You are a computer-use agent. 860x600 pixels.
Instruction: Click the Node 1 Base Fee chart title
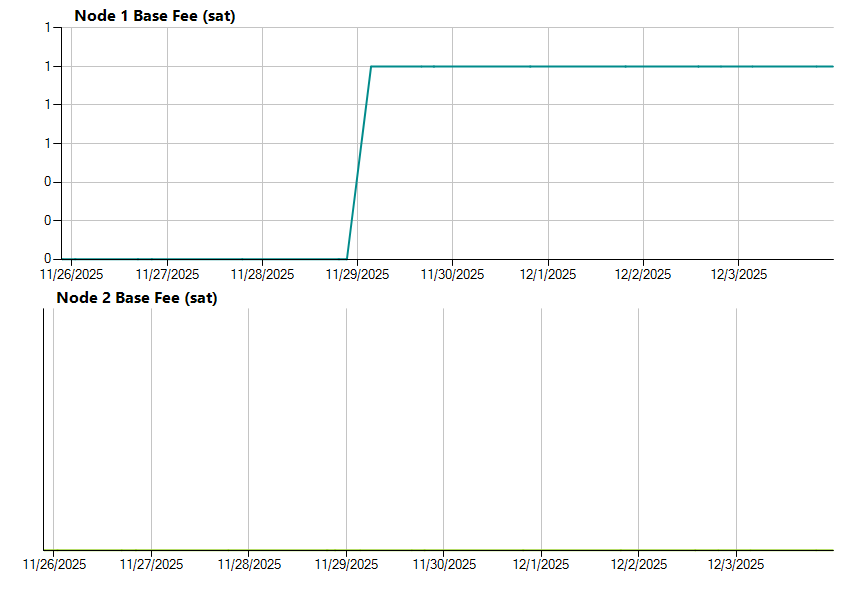[155, 15]
